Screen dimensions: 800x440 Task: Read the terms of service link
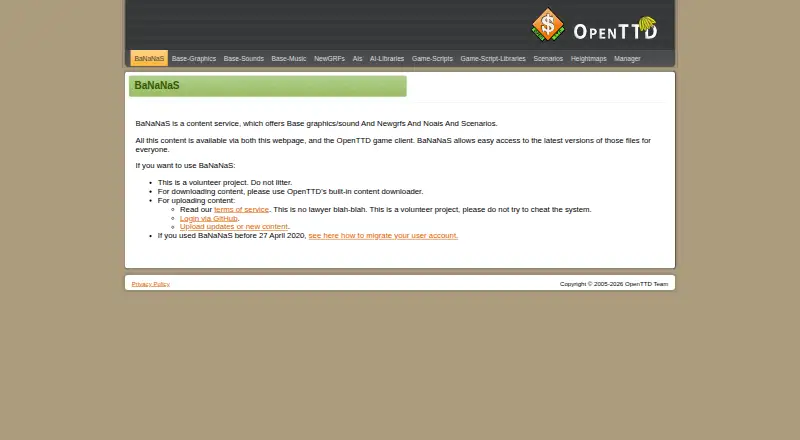tap(241, 209)
